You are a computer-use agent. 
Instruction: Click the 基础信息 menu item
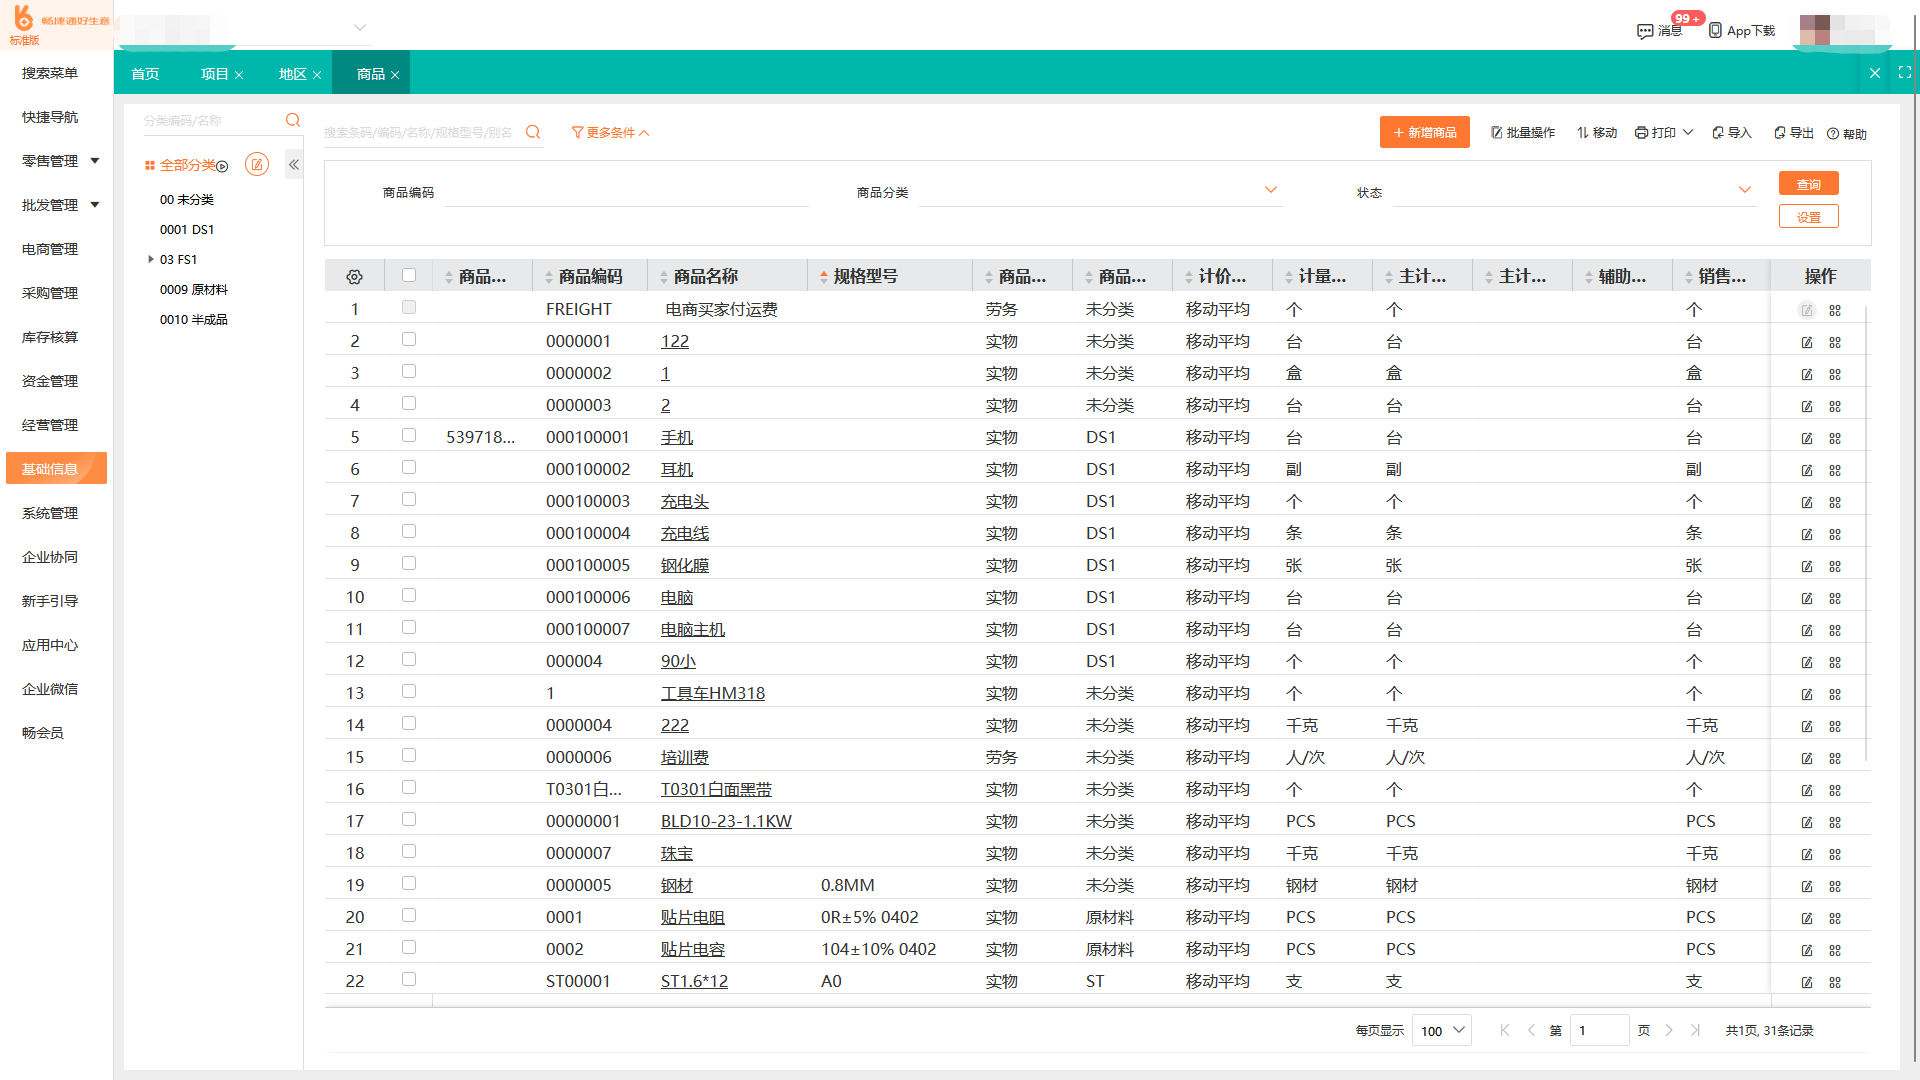click(53, 468)
